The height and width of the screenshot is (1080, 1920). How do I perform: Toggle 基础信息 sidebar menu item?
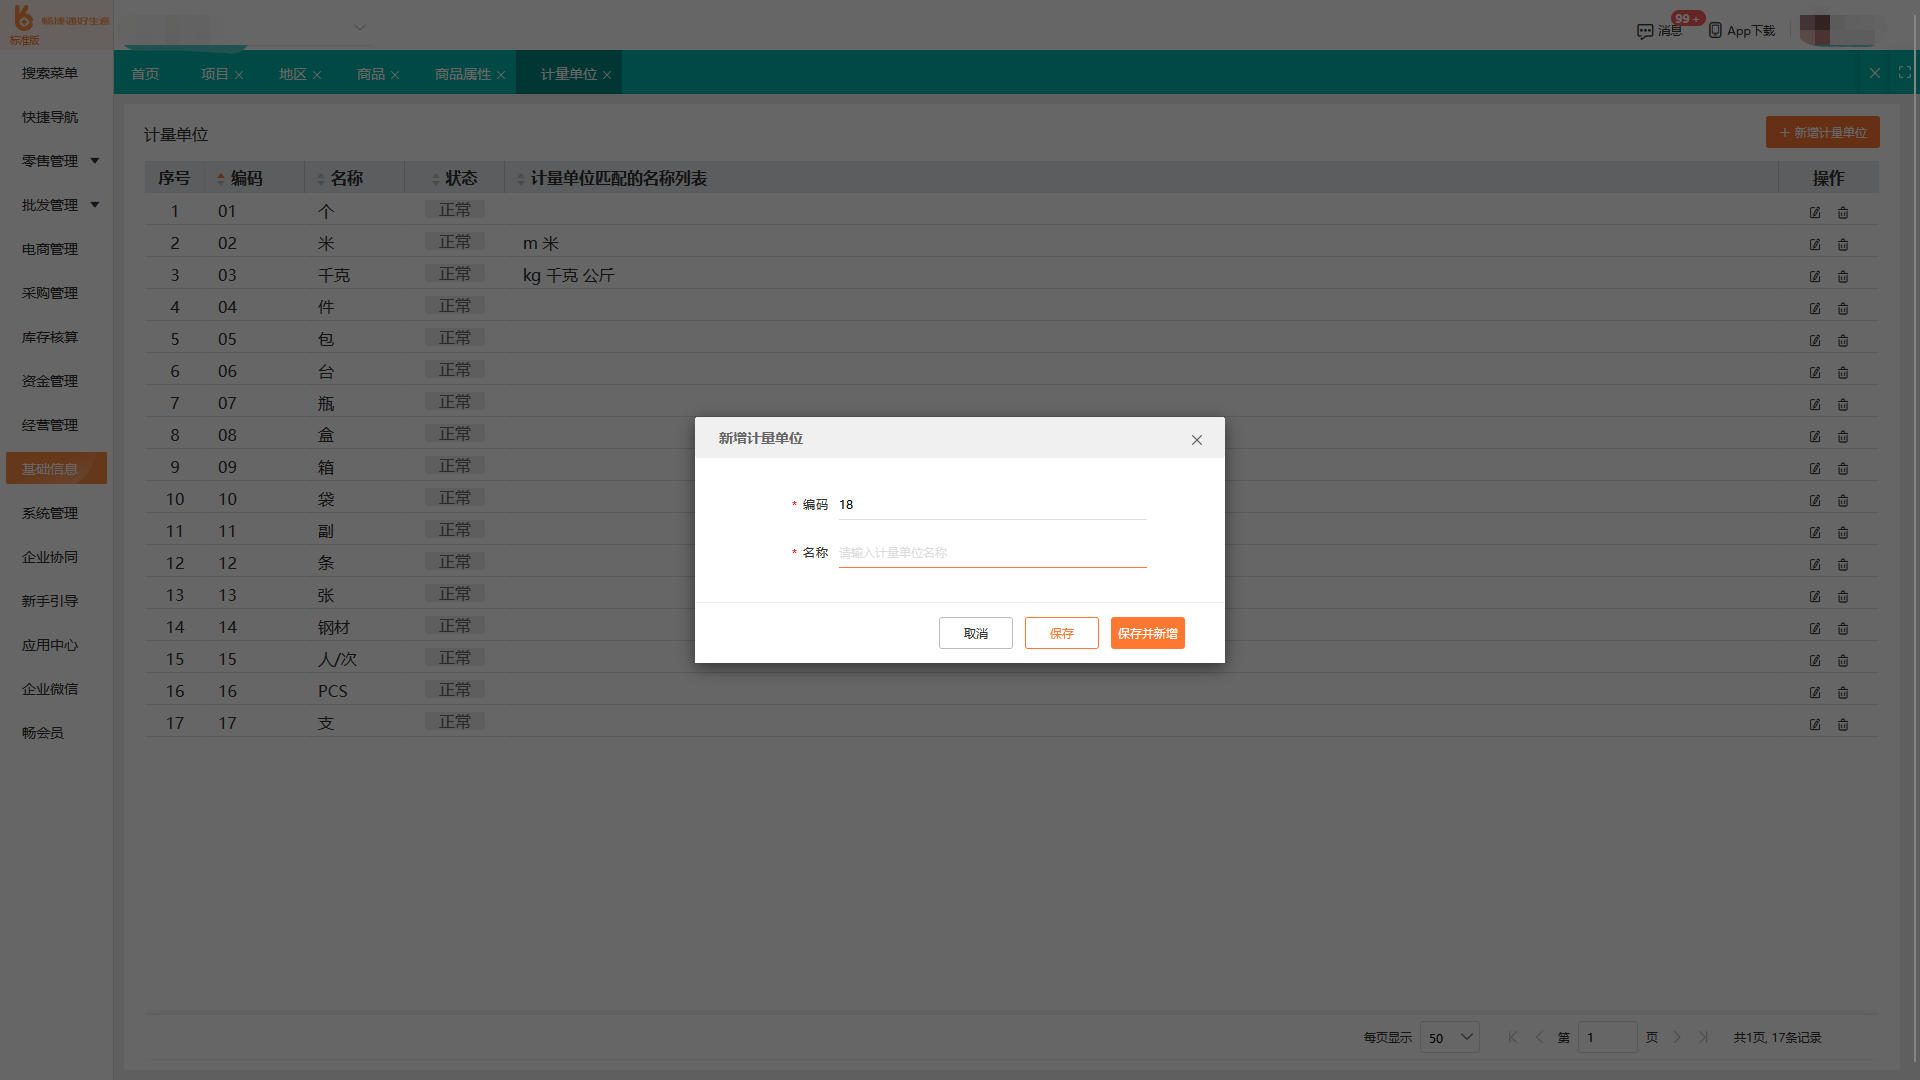[x=57, y=468]
